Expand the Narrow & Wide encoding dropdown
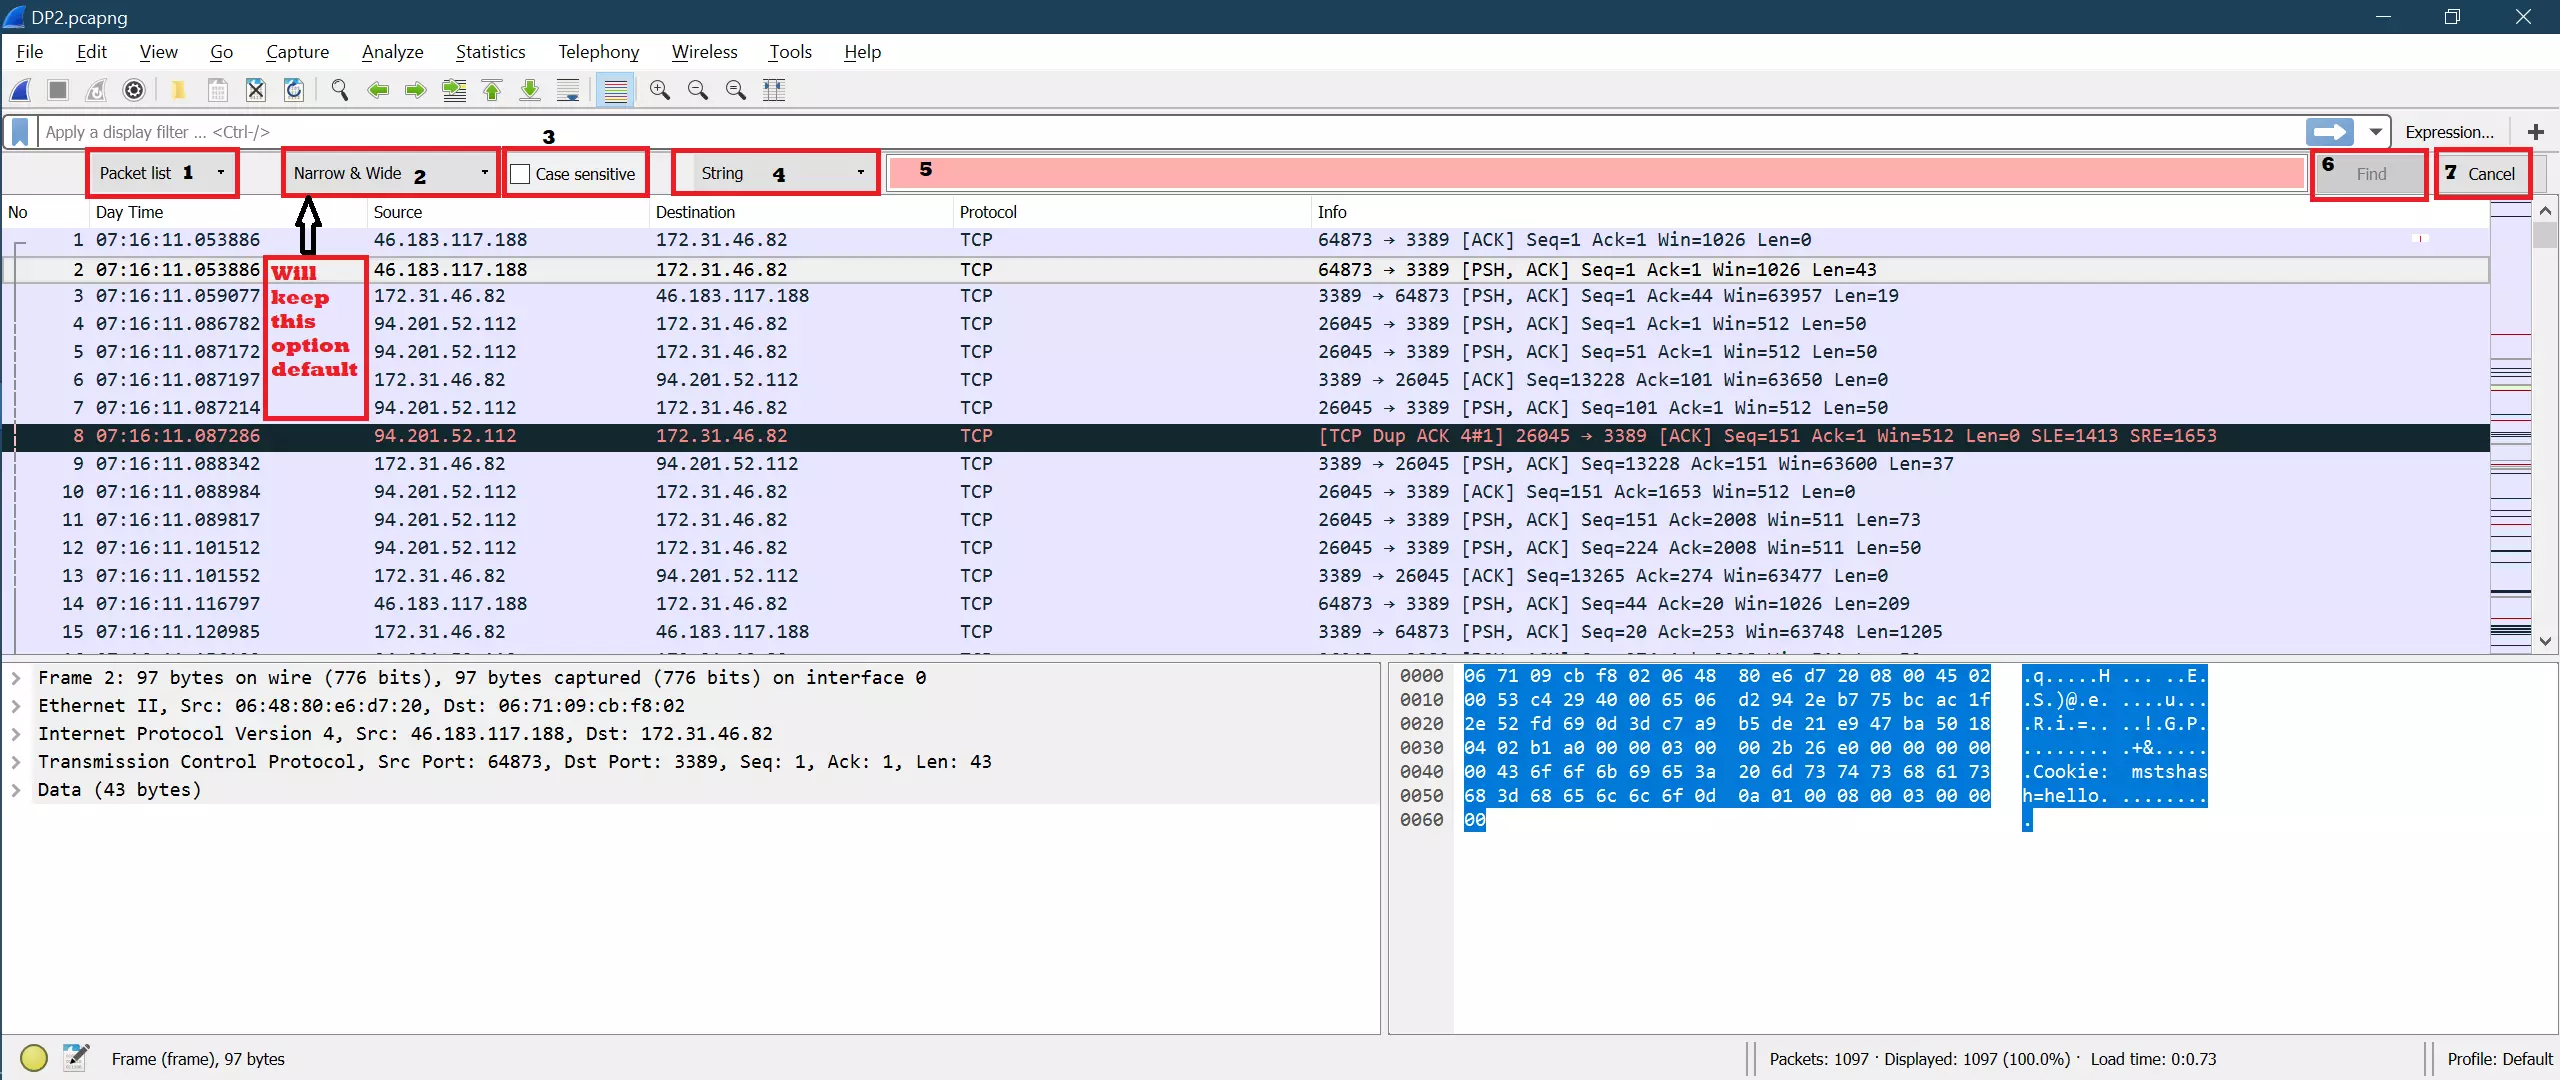The height and width of the screenshot is (1080, 2560). tap(483, 173)
